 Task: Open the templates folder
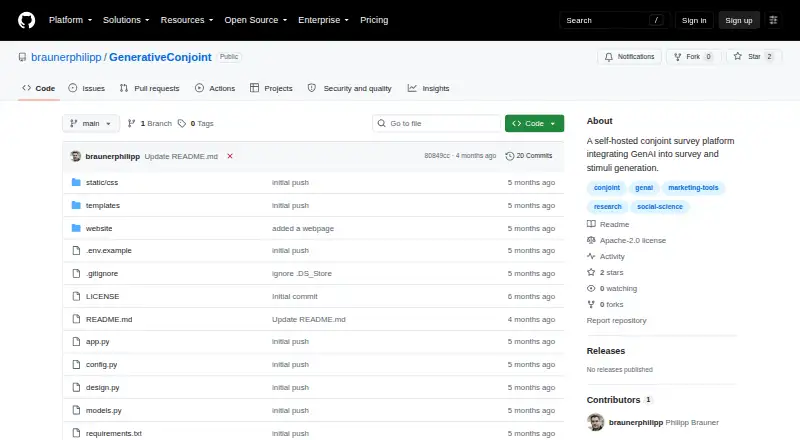103,205
